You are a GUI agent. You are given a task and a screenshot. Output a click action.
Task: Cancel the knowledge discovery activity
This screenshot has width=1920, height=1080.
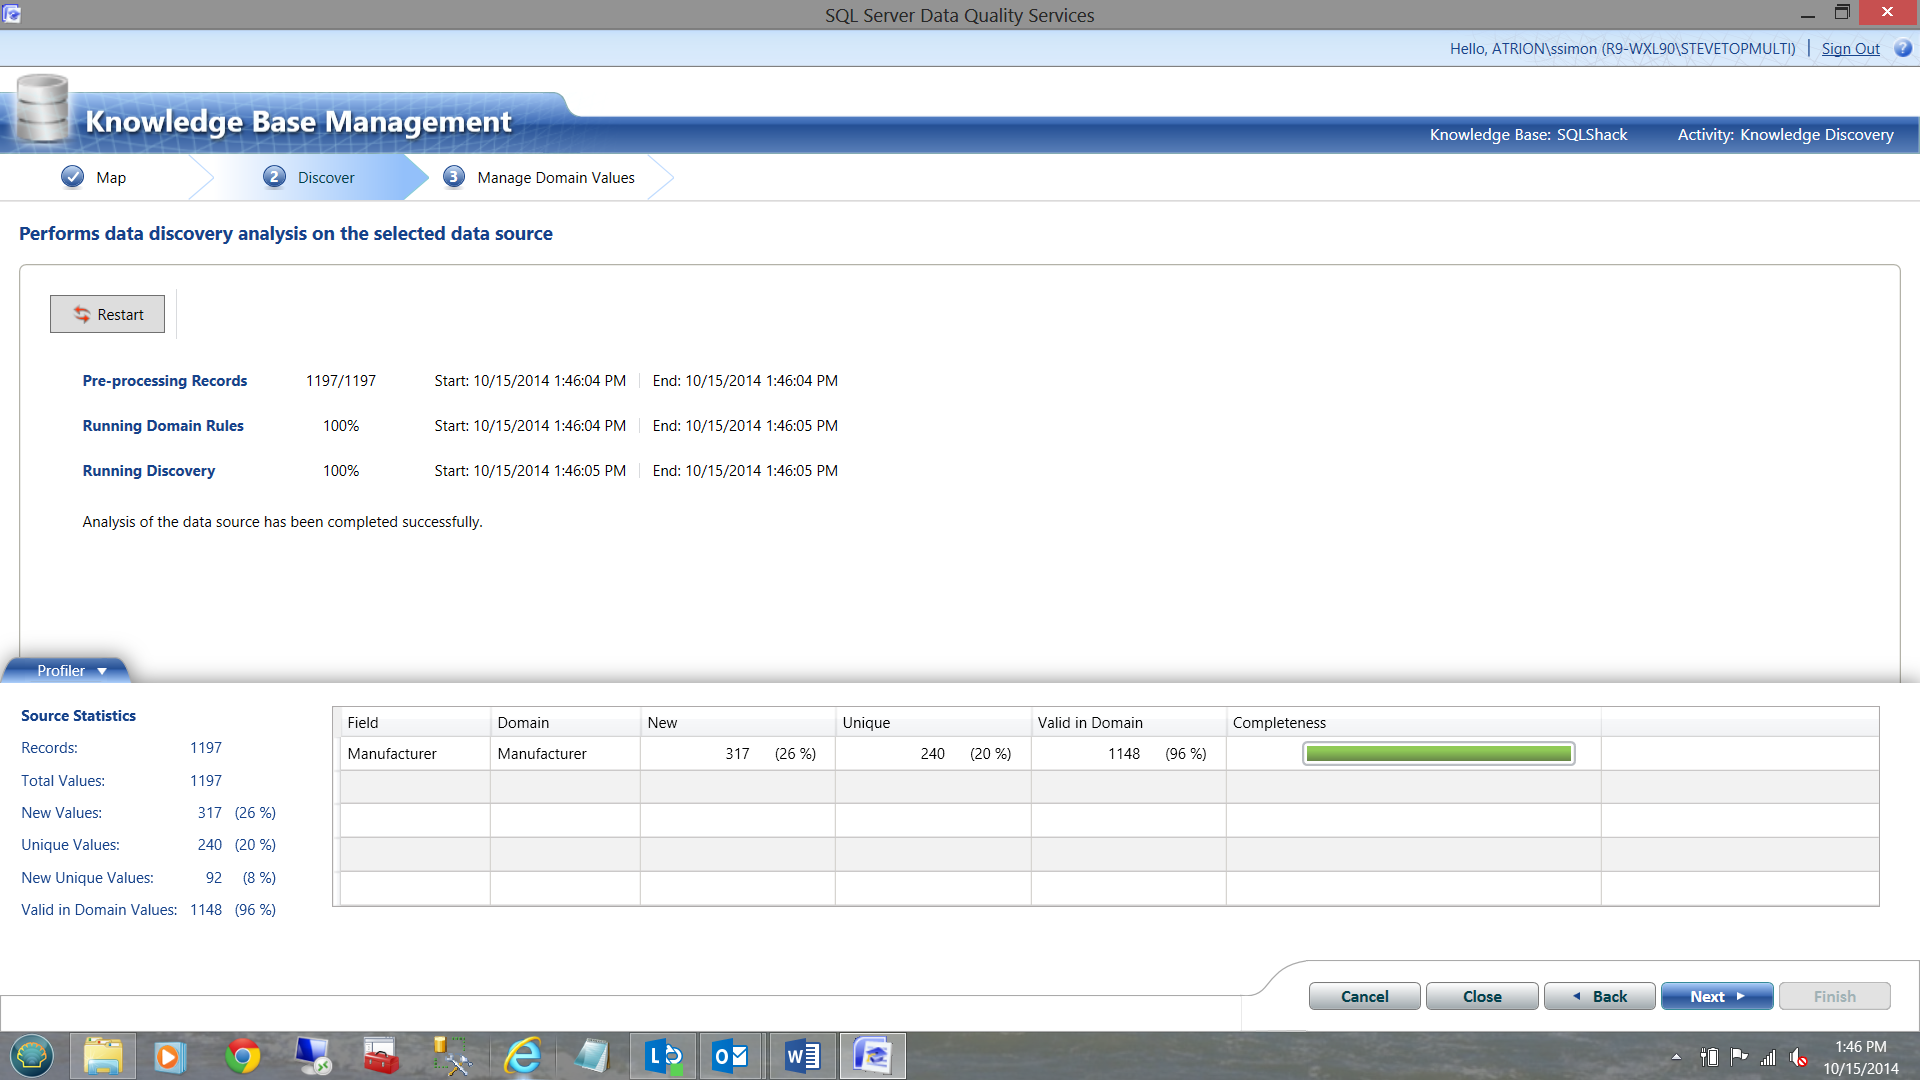1364,996
